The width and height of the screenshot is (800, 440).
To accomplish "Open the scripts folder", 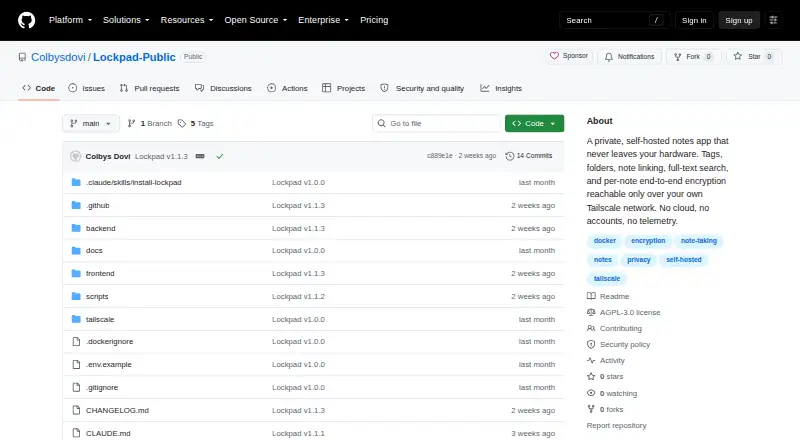I will [97, 297].
